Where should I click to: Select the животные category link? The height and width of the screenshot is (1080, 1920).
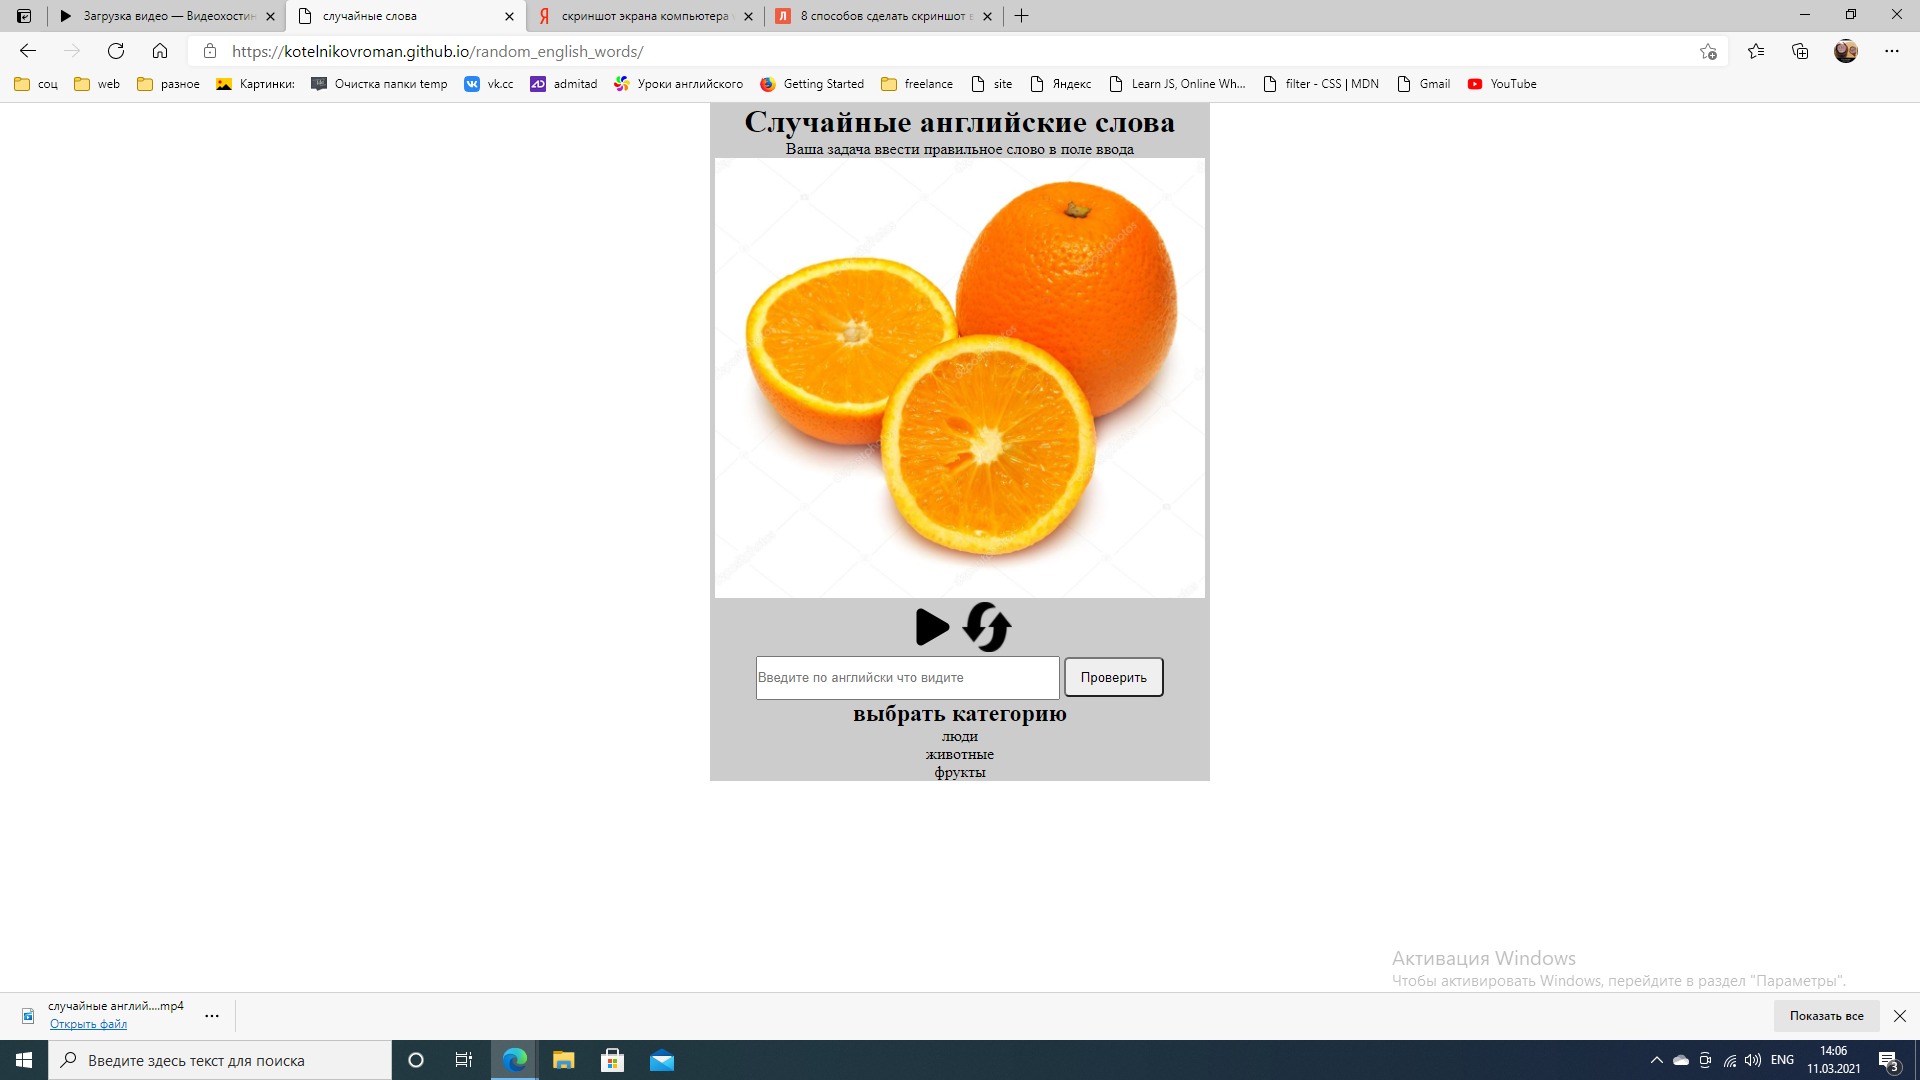point(960,754)
